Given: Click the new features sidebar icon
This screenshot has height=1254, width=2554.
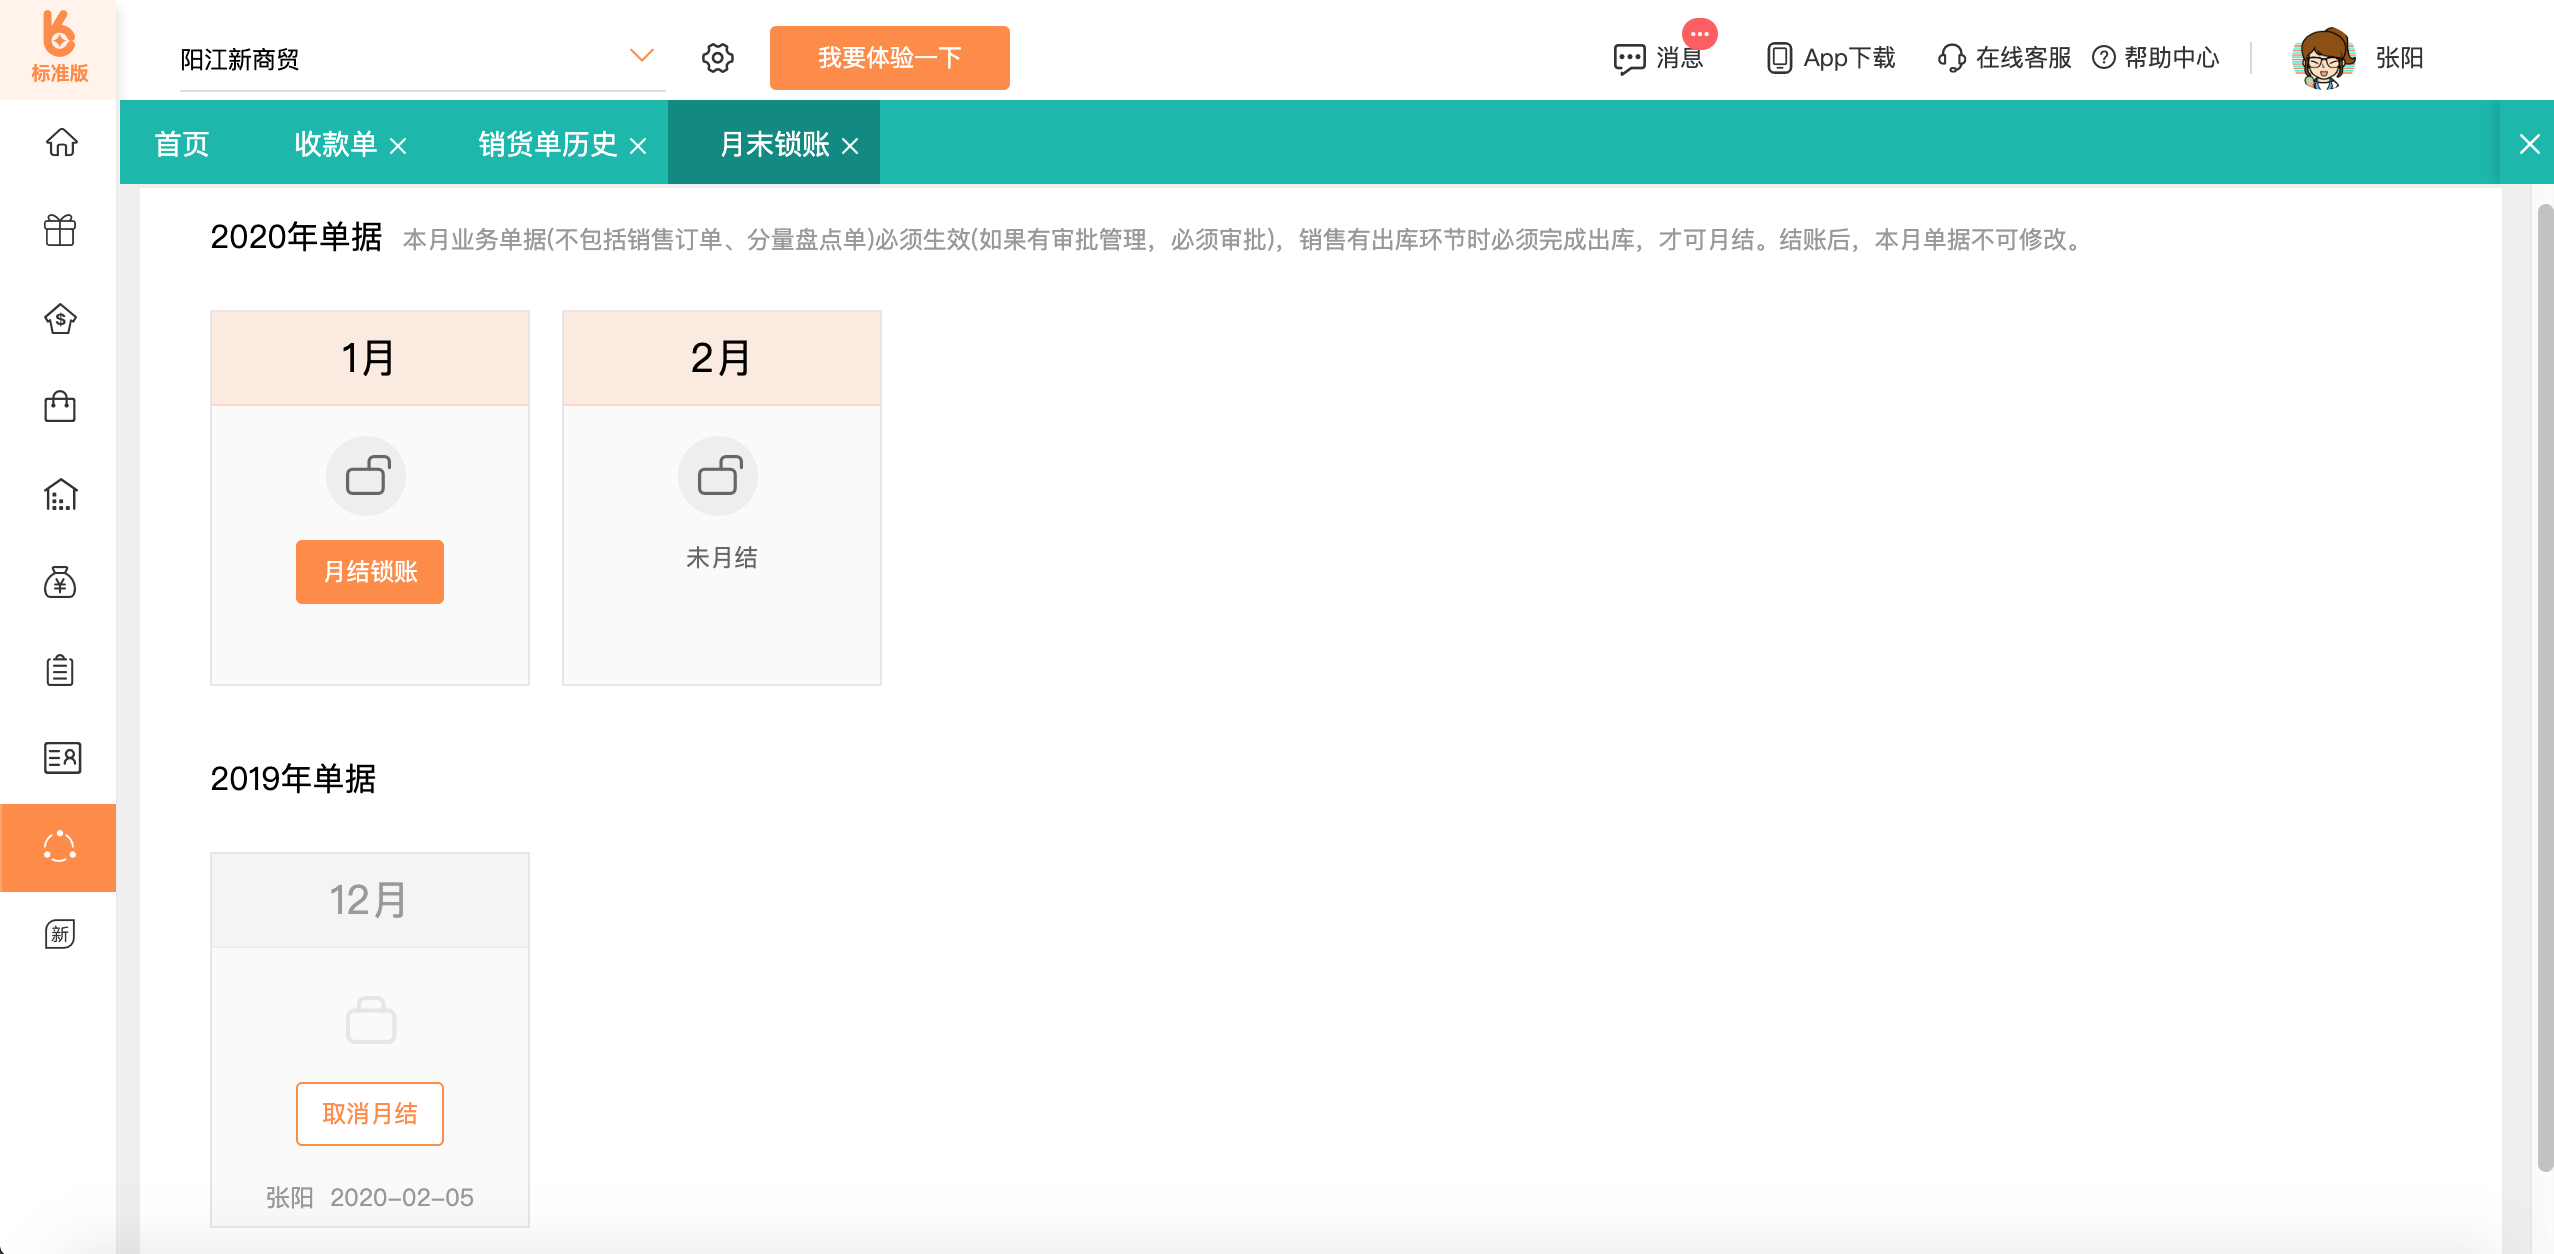Looking at the screenshot, I should click(x=59, y=933).
